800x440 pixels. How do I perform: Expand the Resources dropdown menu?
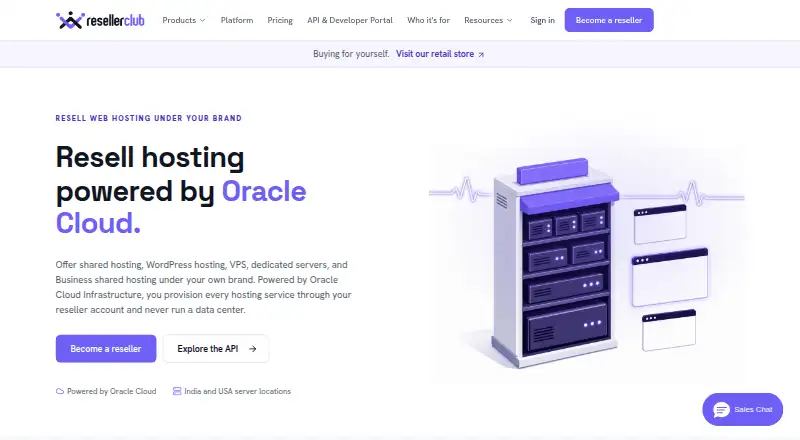click(488, 20)
